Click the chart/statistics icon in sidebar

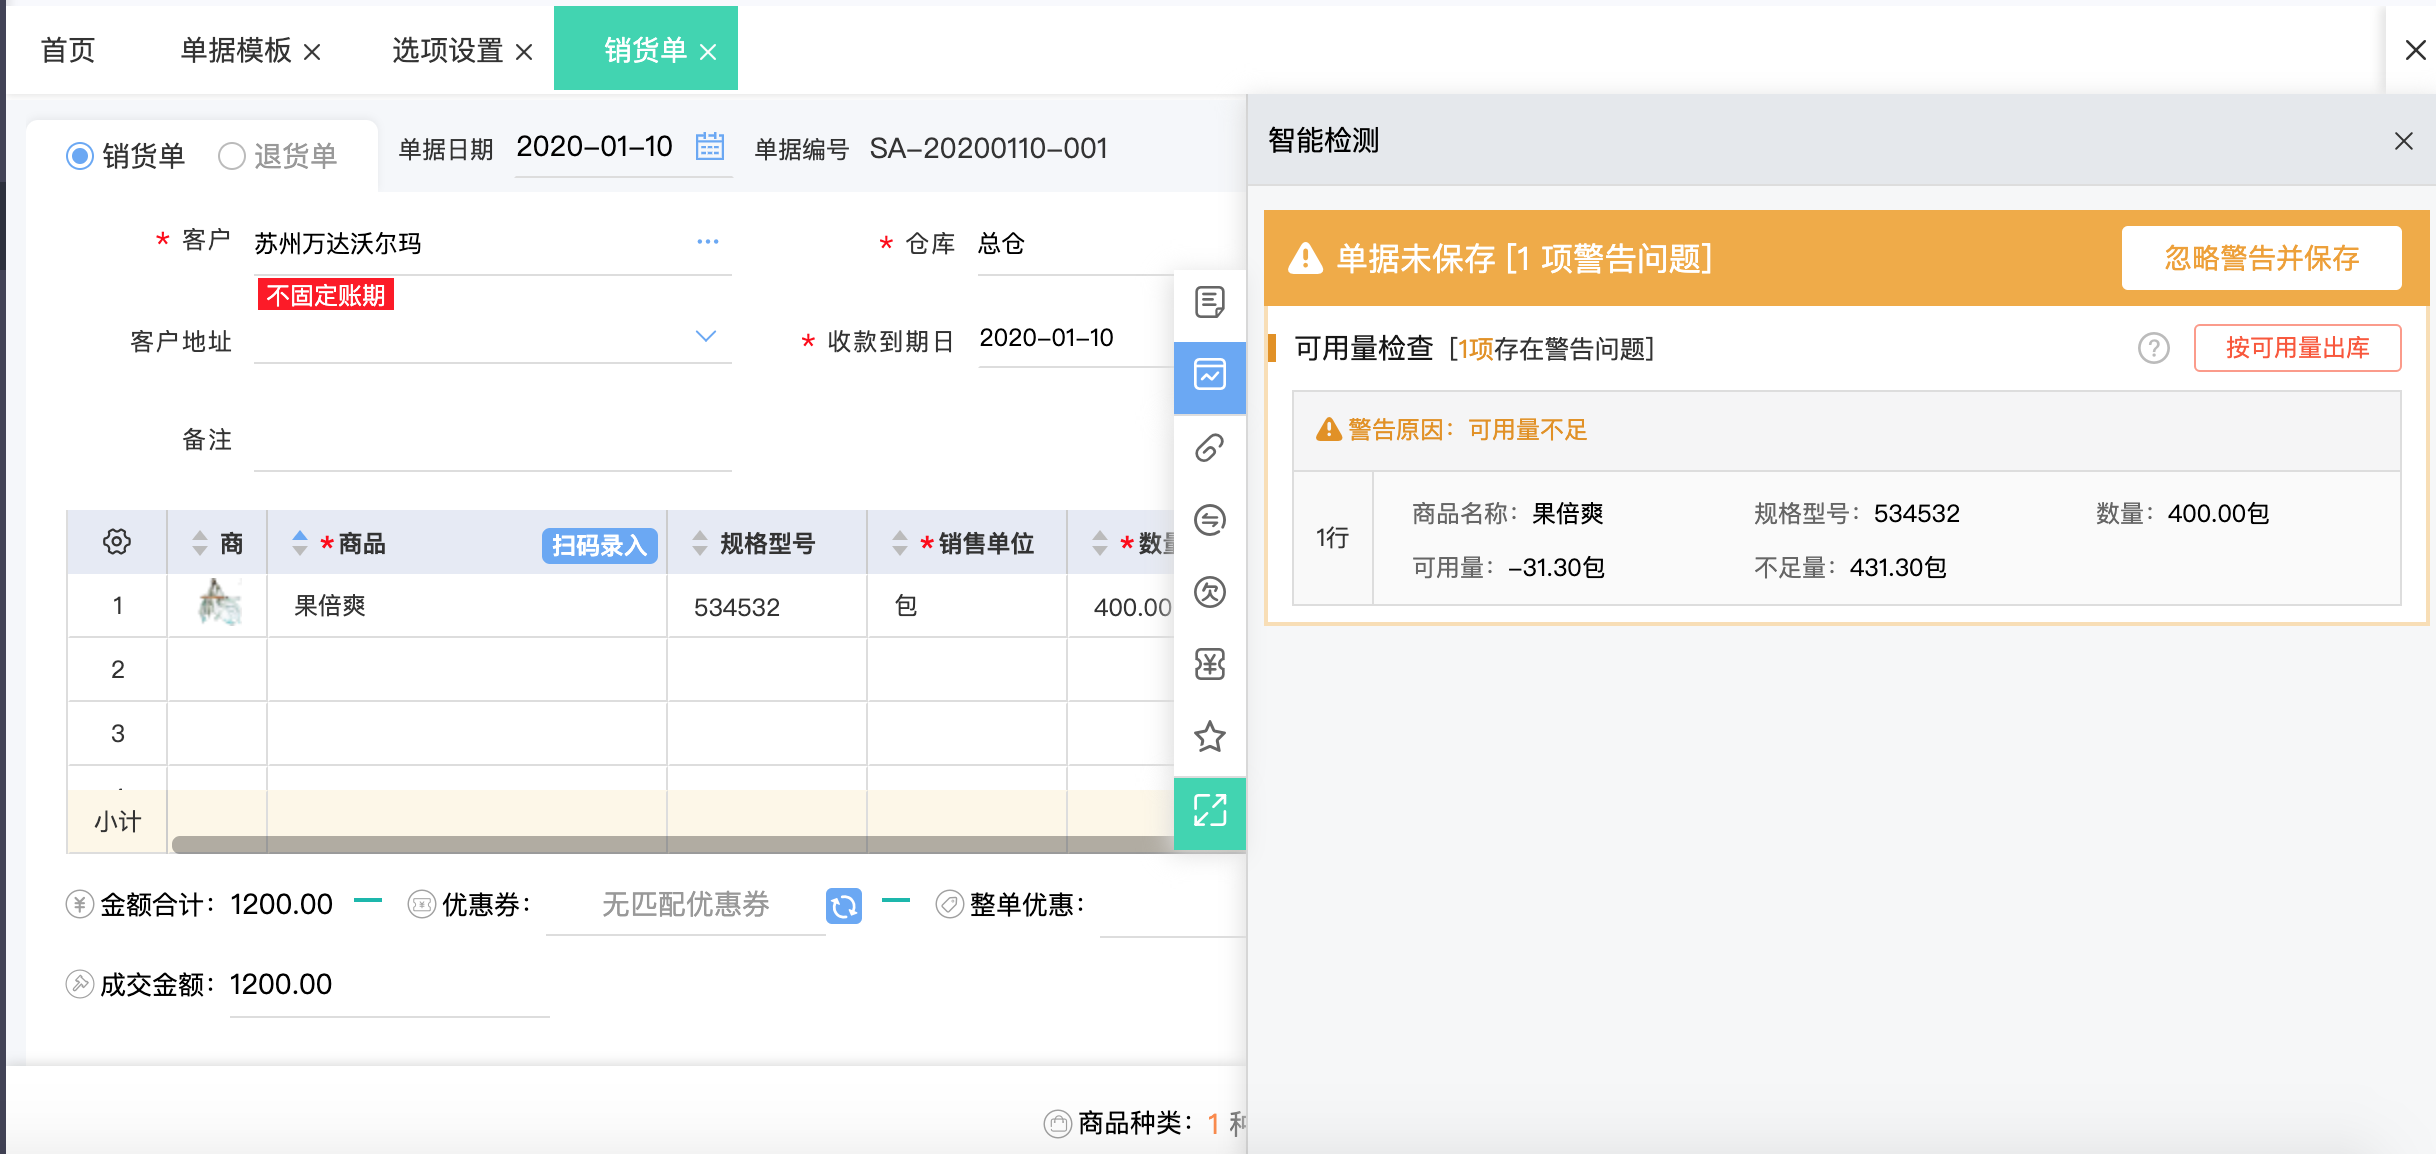coord(1212,379)
